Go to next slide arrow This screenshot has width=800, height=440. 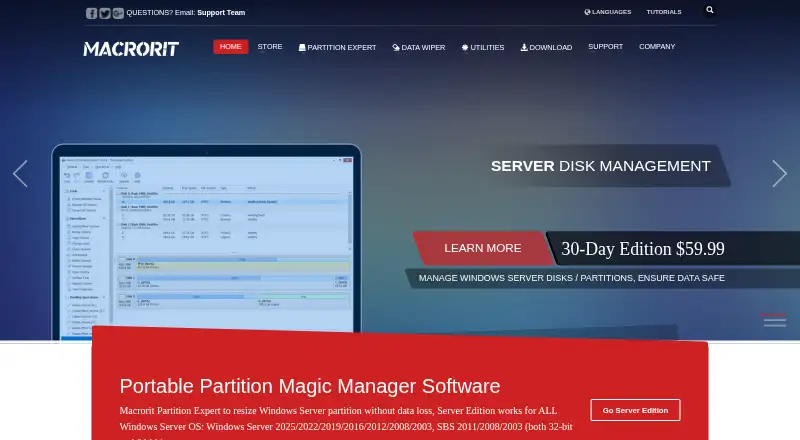(779, 174)
